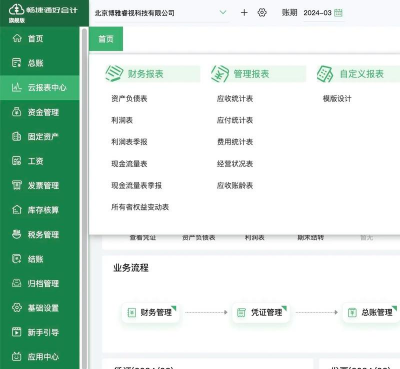Click the 归档管理 label in sidebar
The width and height of the screenshot is (400, 369).
point(43,283)
